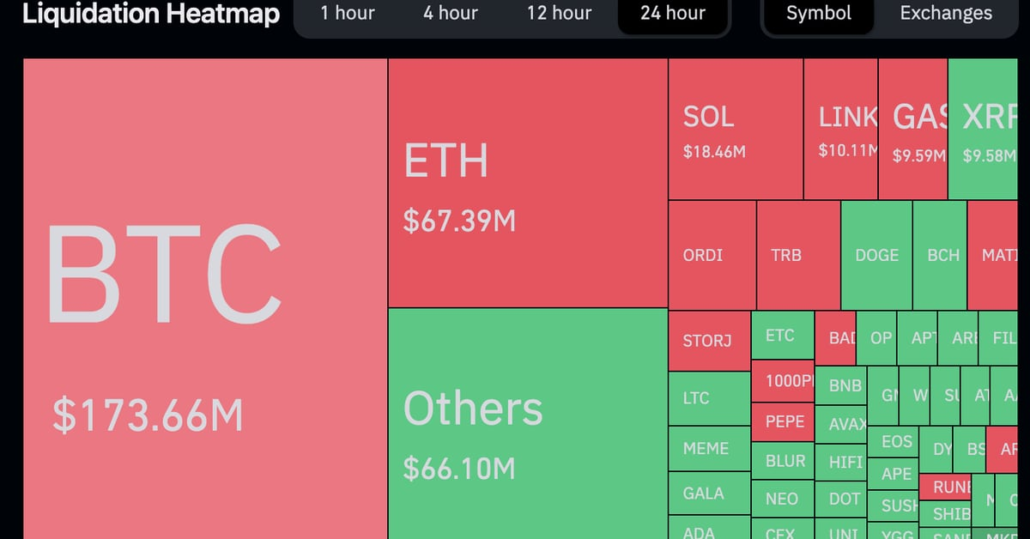Click the Others $66.10M tile
The height and width of the screenshot is (539, 1030).
tap(527, 423)
